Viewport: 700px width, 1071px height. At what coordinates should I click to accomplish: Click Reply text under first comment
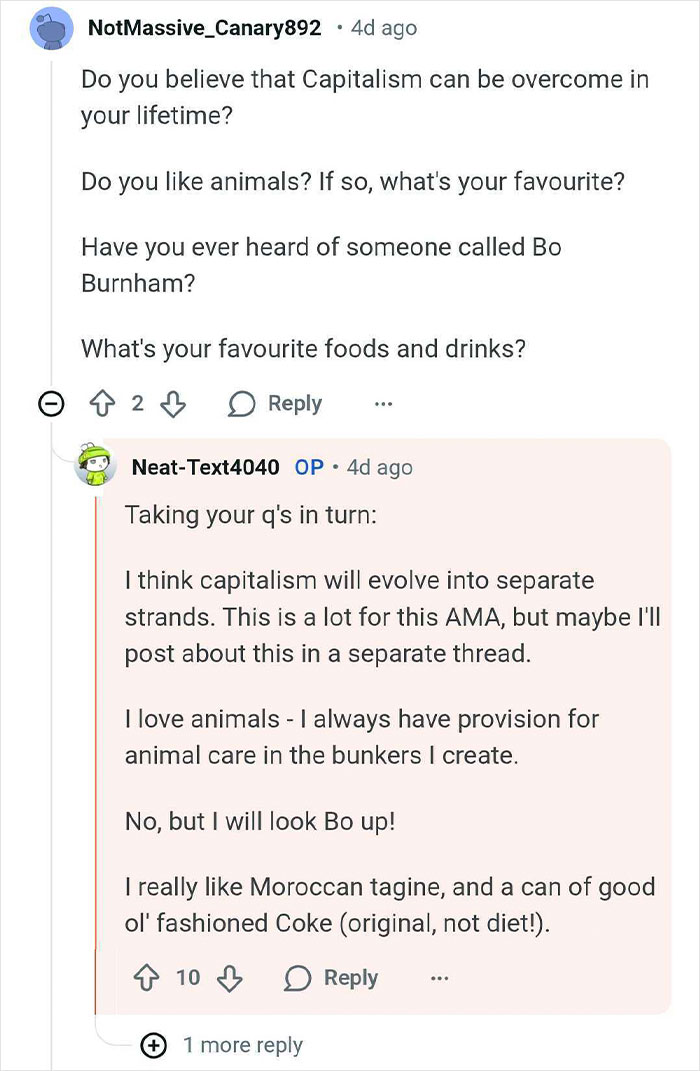[x=294, y=404]
